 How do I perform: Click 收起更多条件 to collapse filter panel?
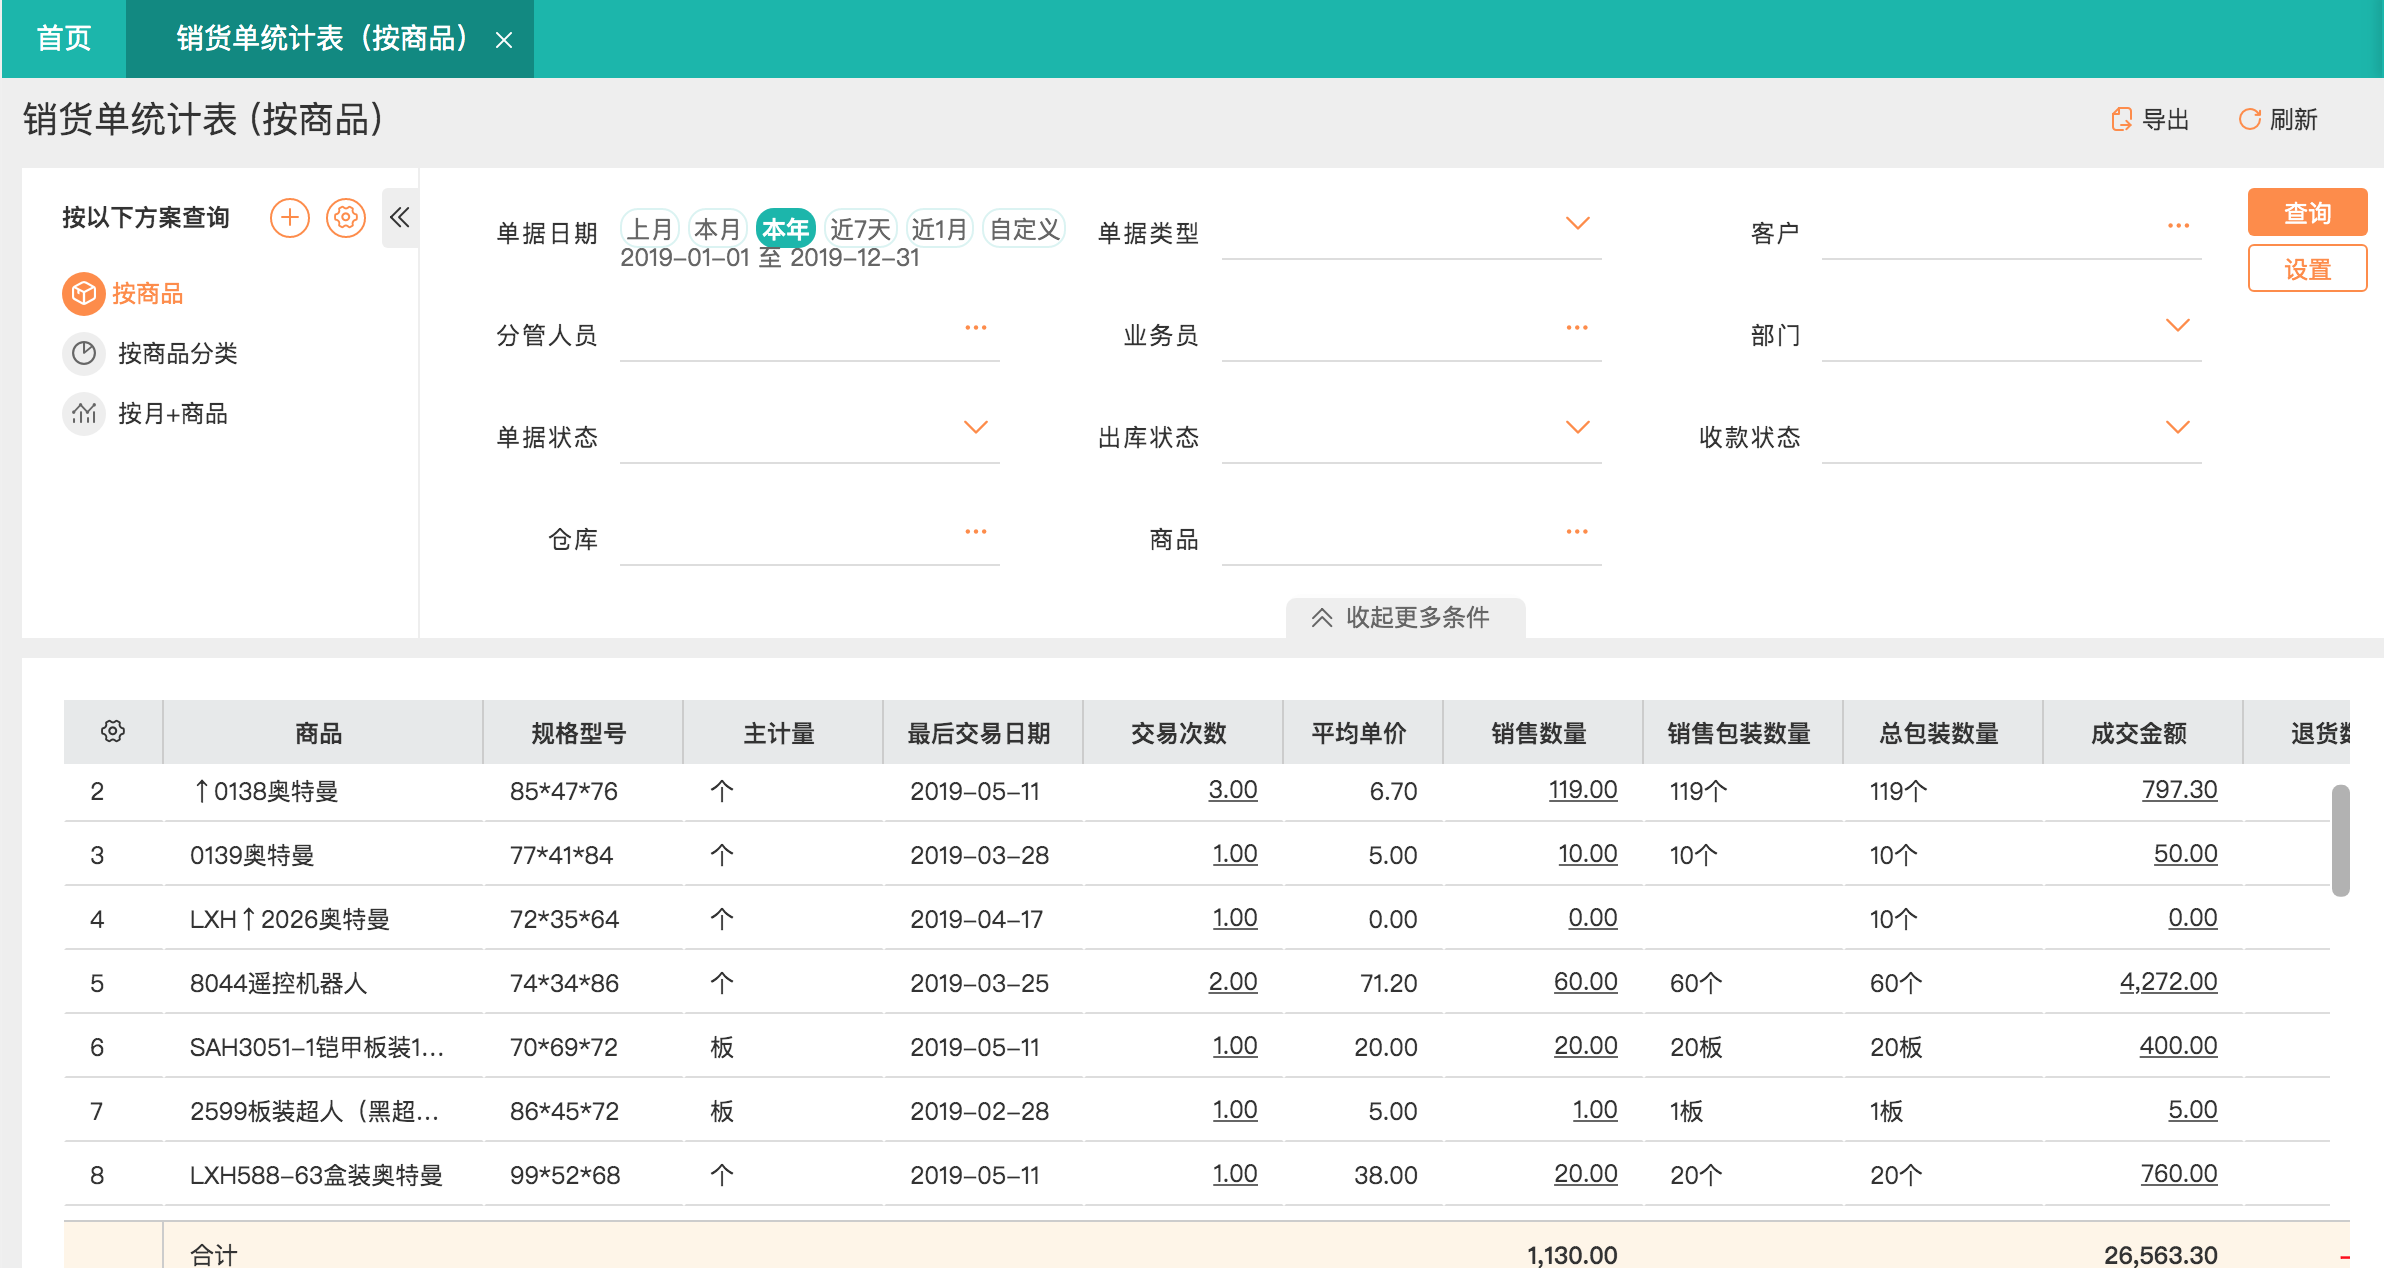[x=1395, y=615]
